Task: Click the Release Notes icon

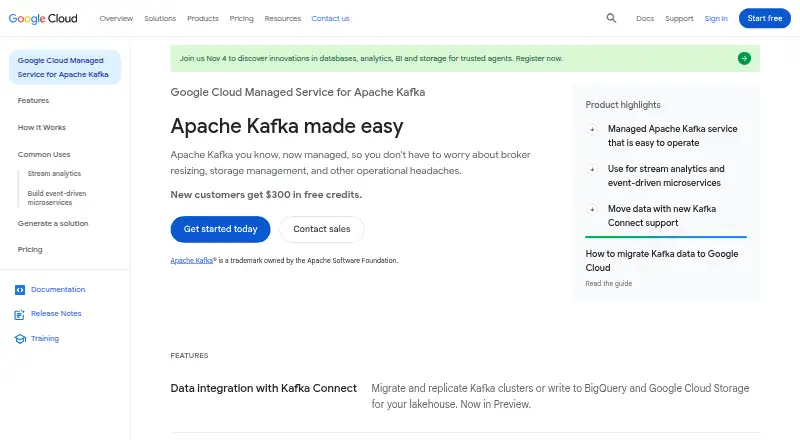Action: point(19,314)
